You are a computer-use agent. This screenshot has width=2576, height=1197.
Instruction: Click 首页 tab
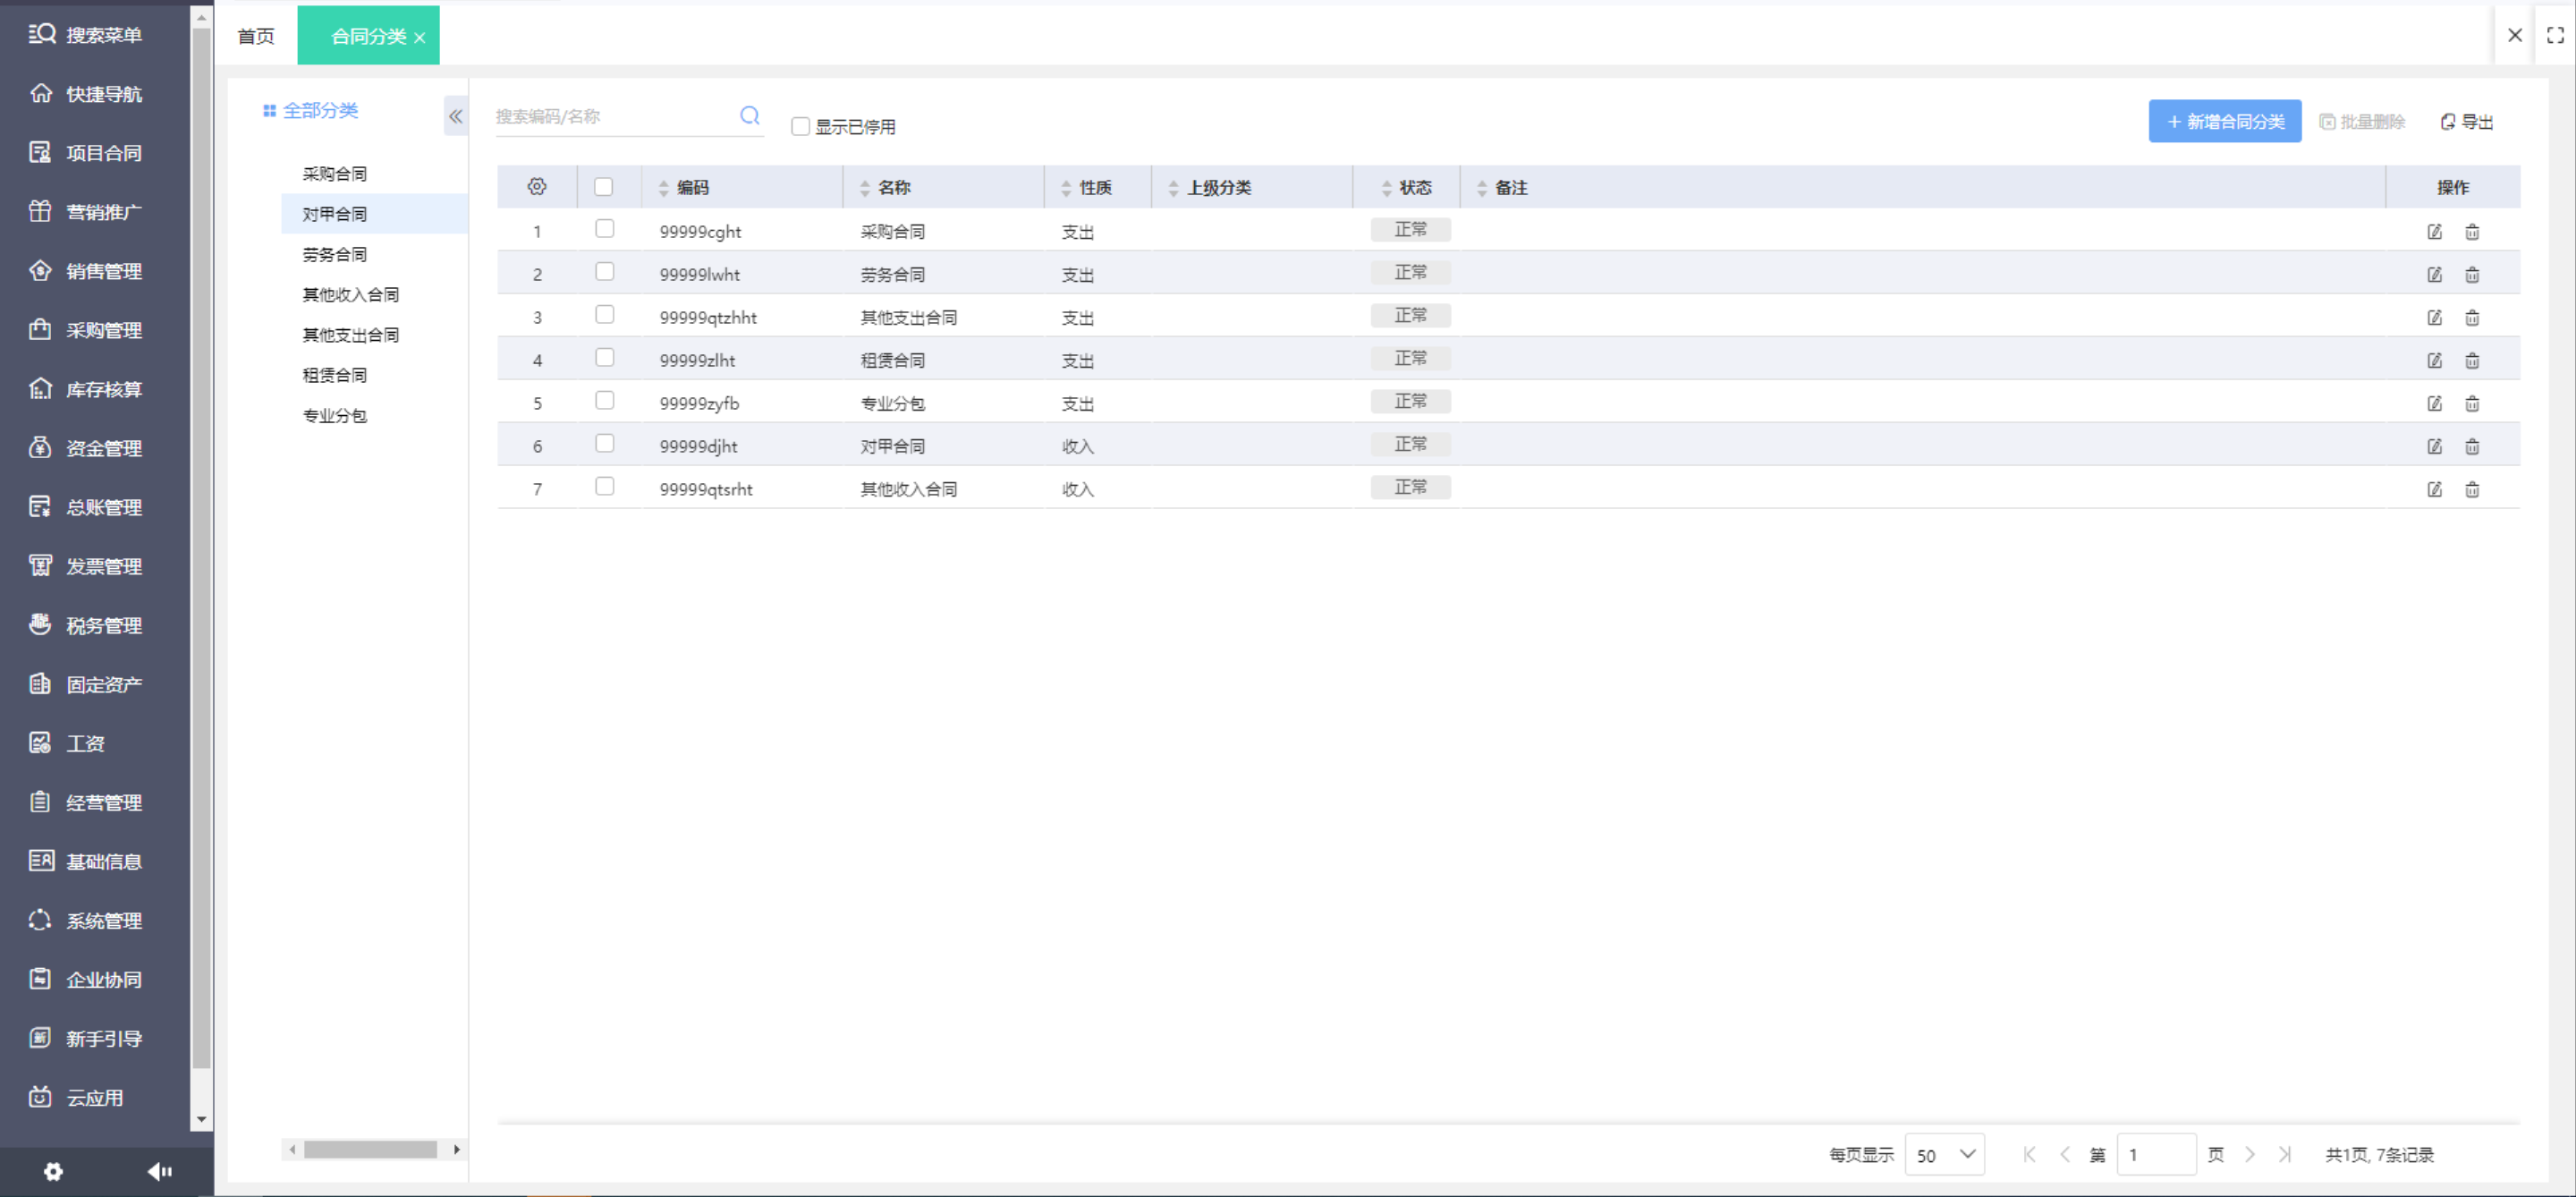point(255,36)
